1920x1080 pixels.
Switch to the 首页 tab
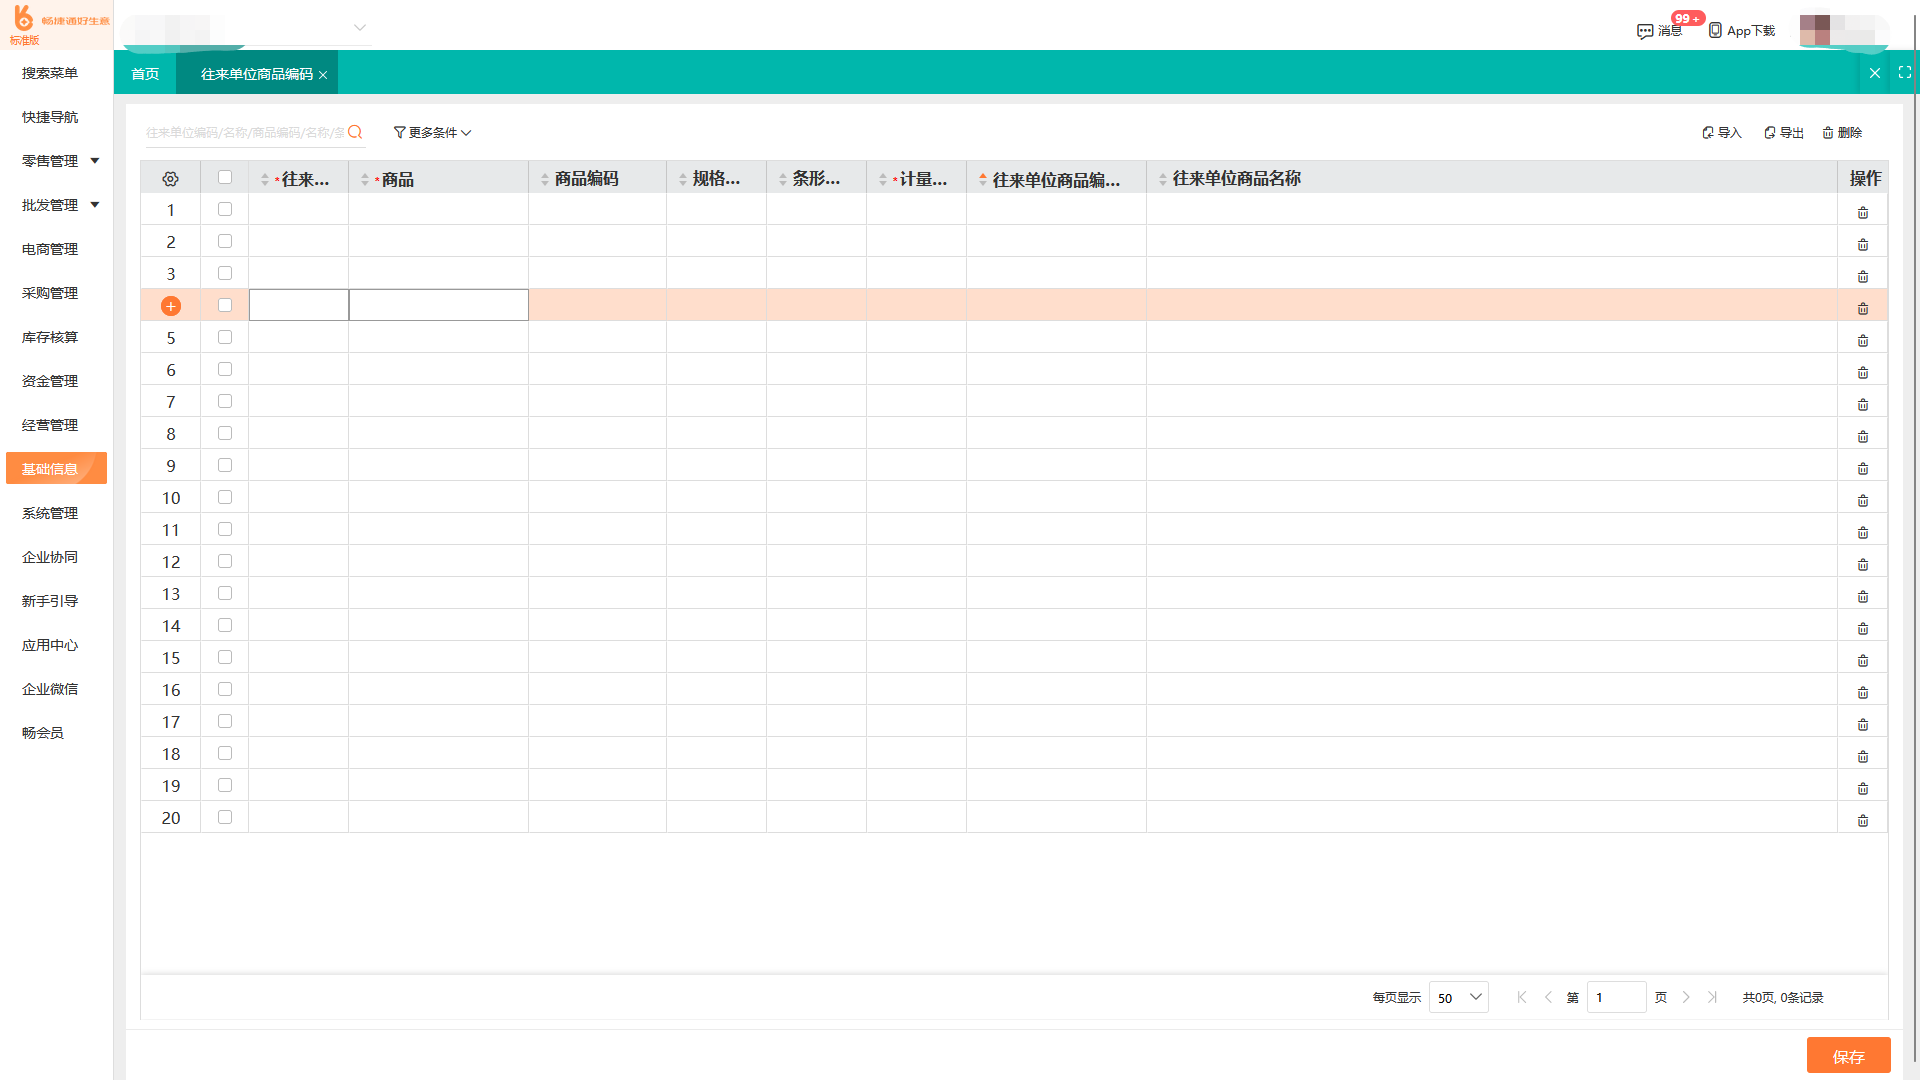145,74
